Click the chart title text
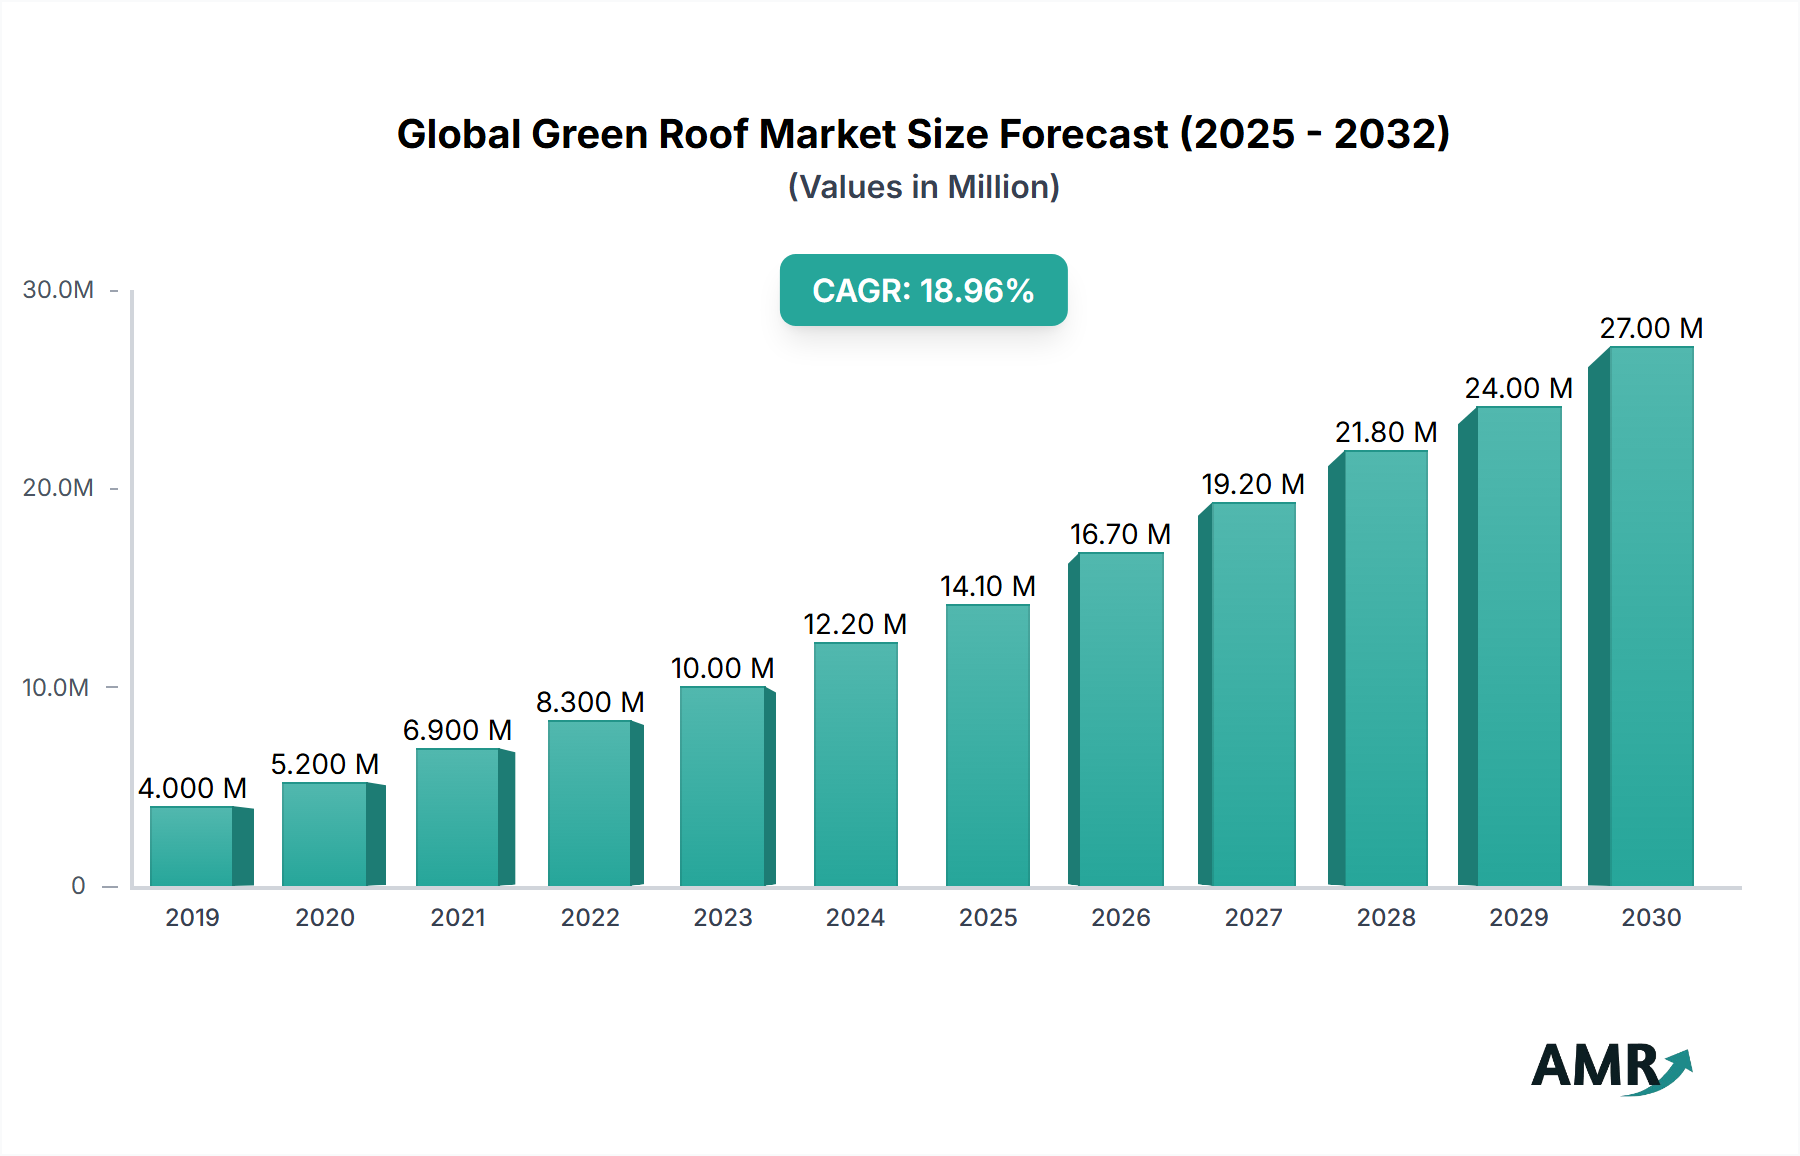This screenshot has height=1156, width=1800. click(923, 133)
